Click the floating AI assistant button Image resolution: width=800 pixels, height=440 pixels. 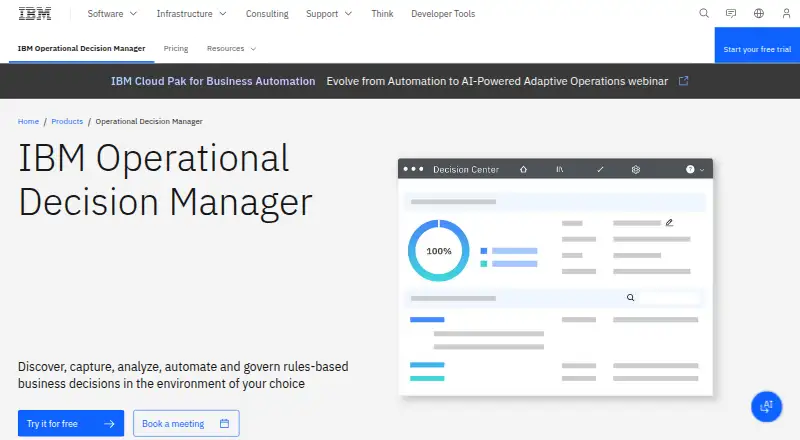coord(766,406)
